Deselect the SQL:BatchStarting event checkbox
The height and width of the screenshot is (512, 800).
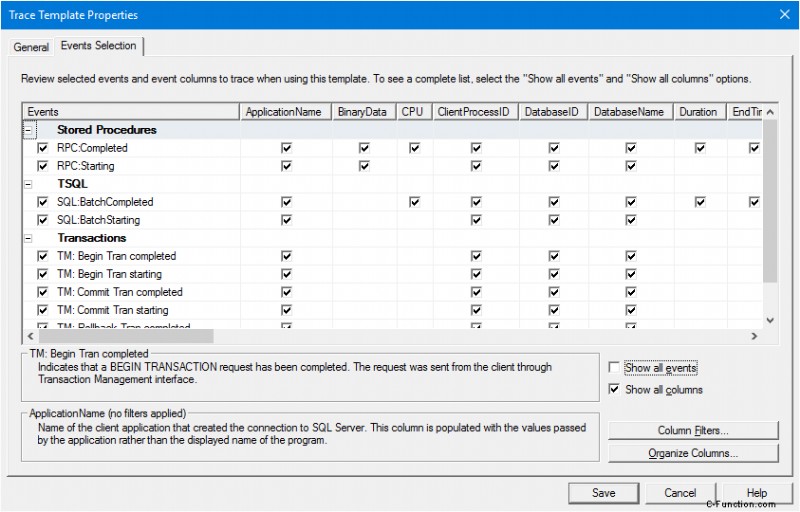[42, 220]
